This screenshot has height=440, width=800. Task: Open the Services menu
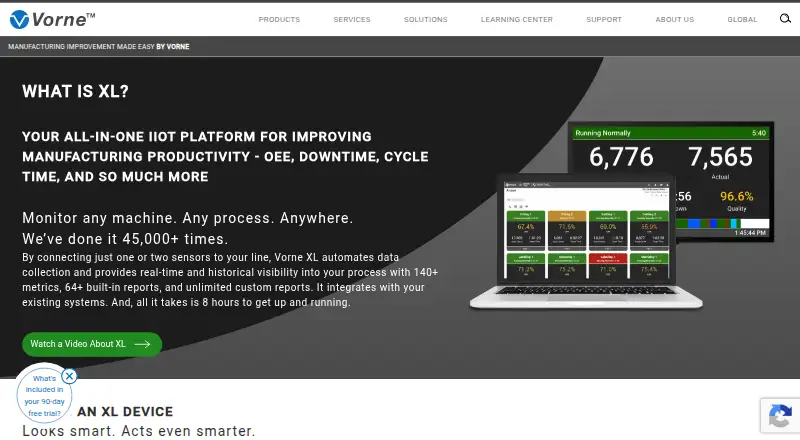352,19
